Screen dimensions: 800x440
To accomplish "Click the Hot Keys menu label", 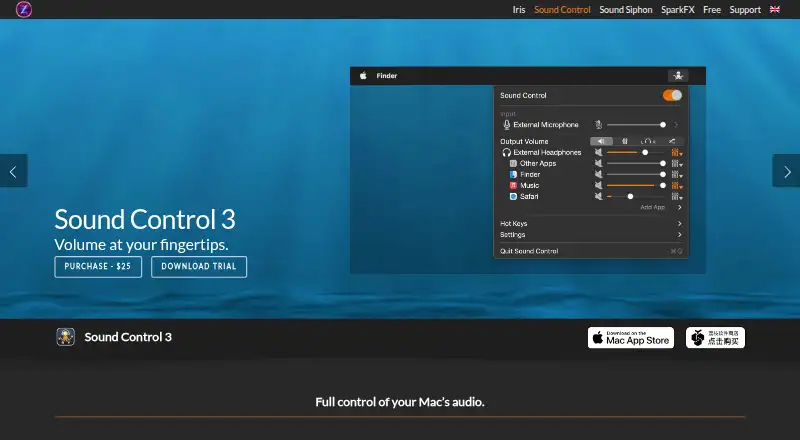I will 513,224.
